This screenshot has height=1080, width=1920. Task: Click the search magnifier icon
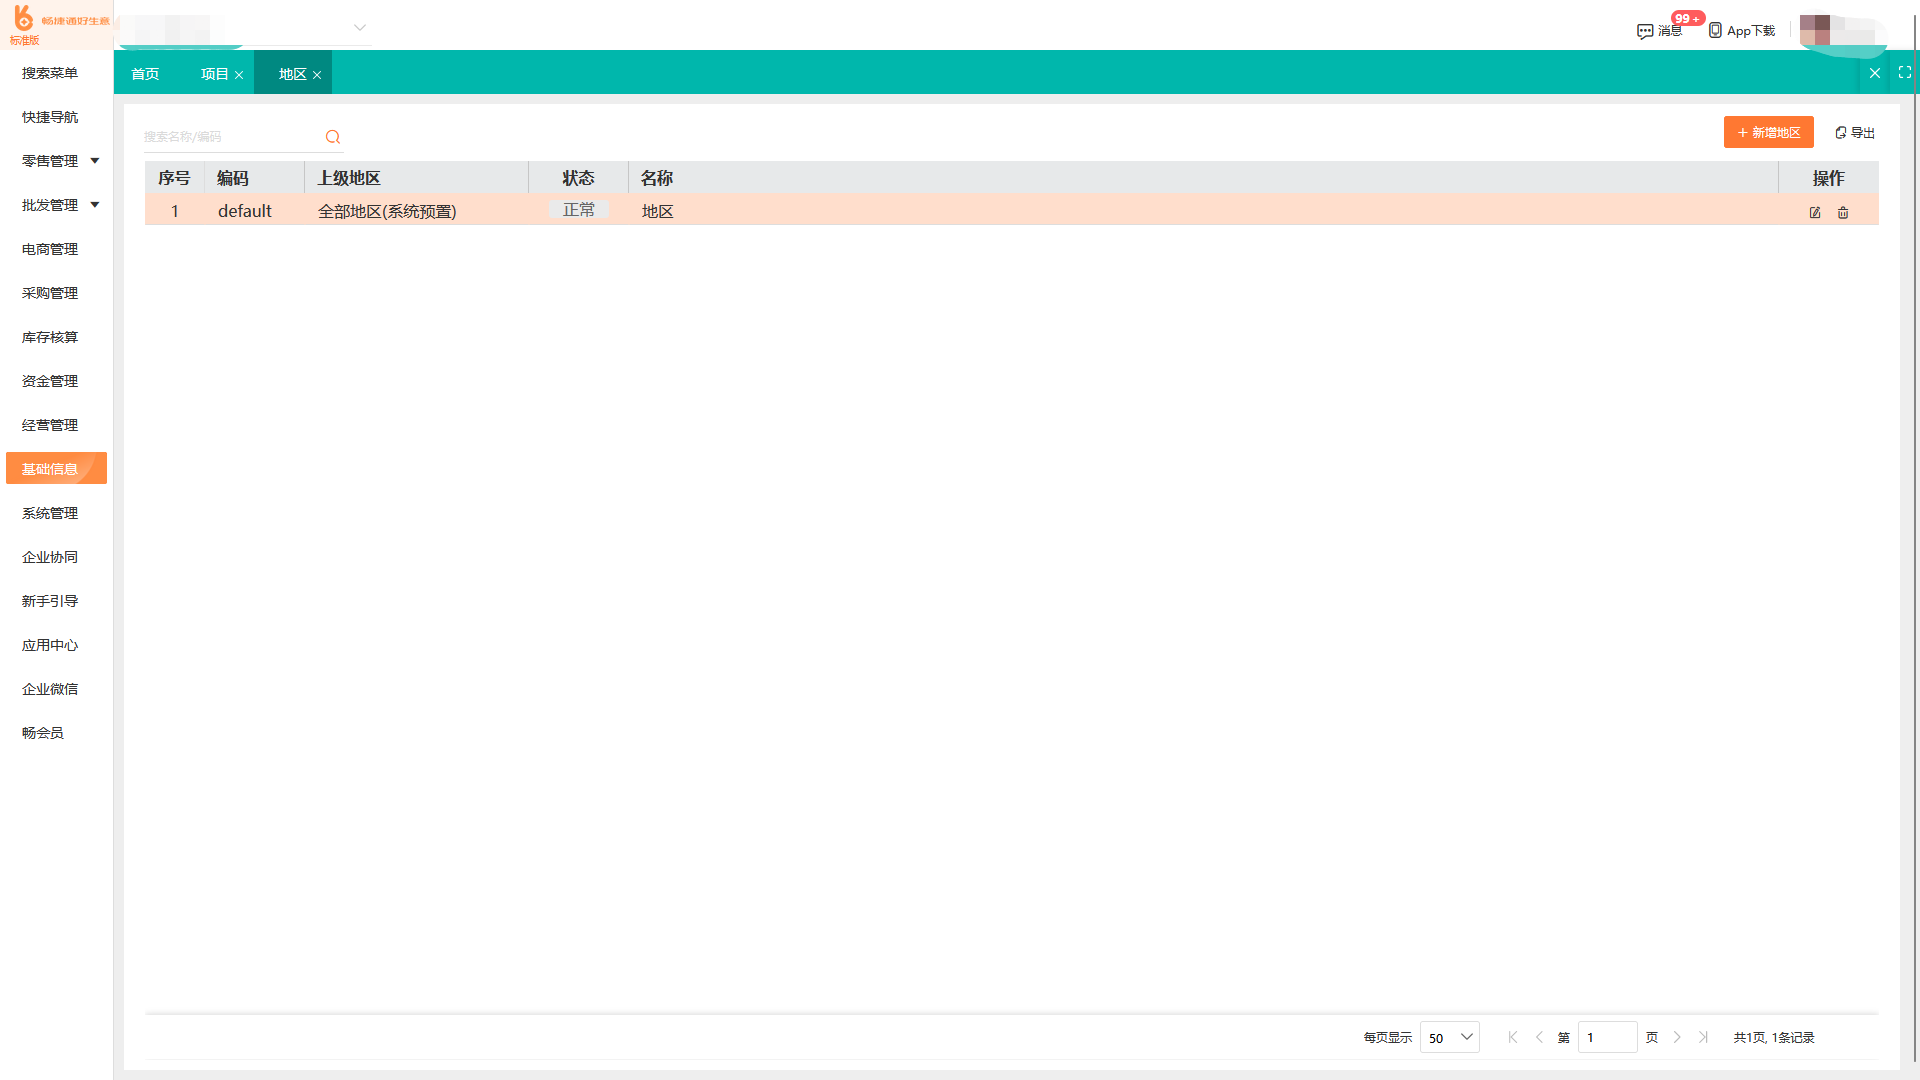click(x=334, y=136)
